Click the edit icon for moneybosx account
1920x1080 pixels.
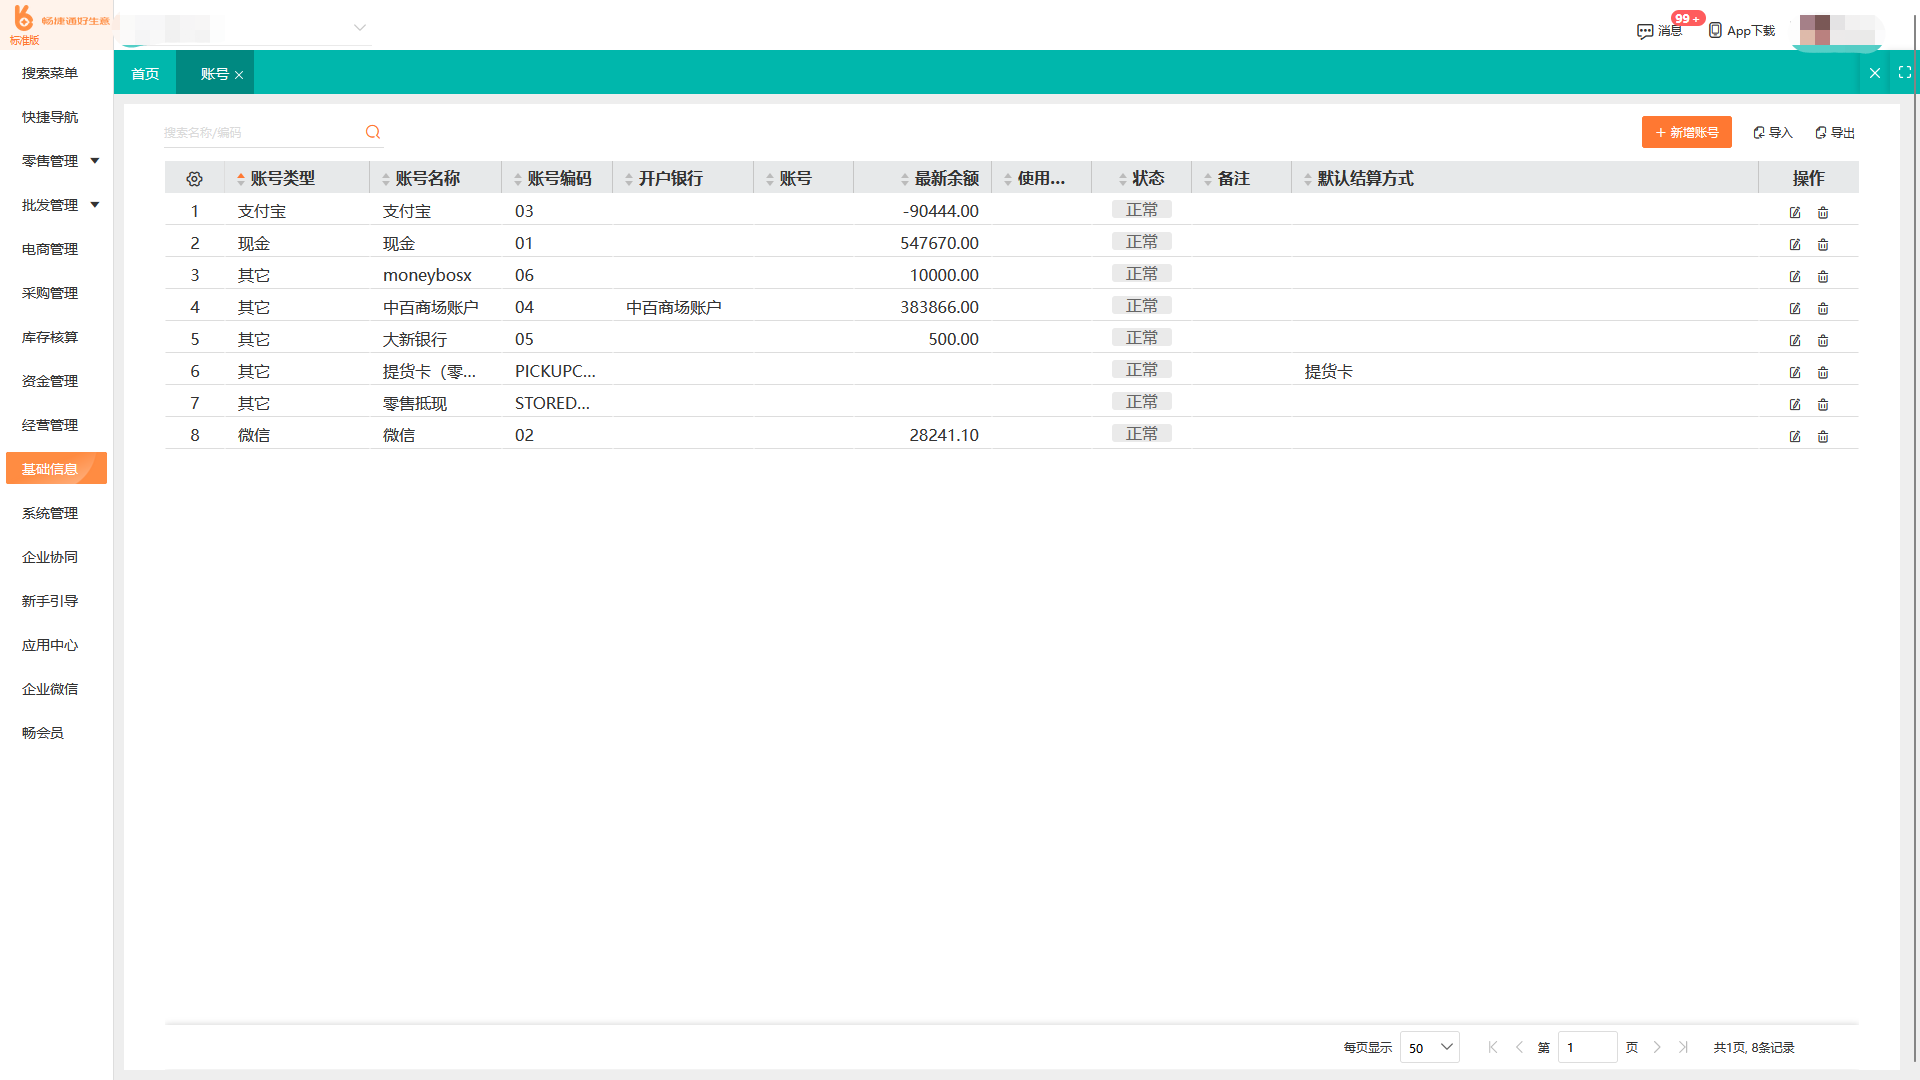[x=1796, y=274]
